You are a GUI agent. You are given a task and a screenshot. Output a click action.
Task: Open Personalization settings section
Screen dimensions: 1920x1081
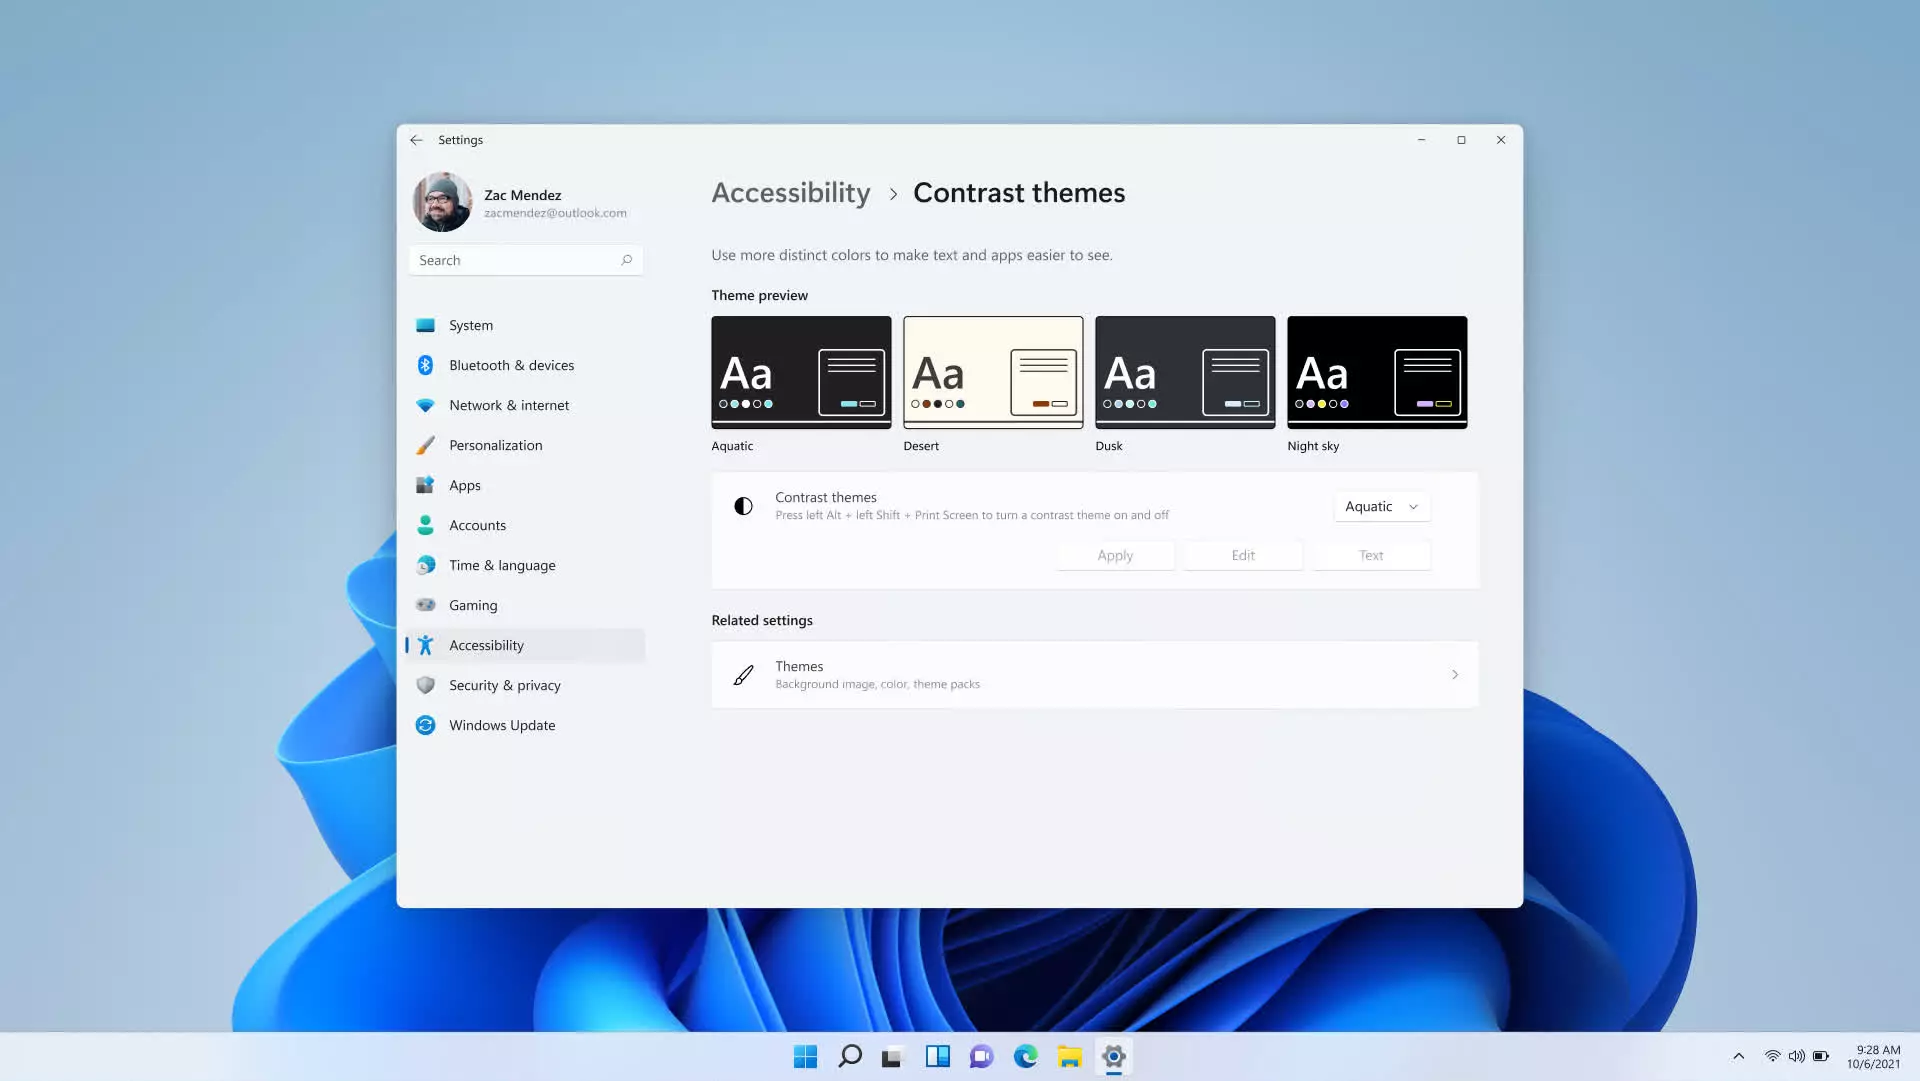[x=495, y=444]
